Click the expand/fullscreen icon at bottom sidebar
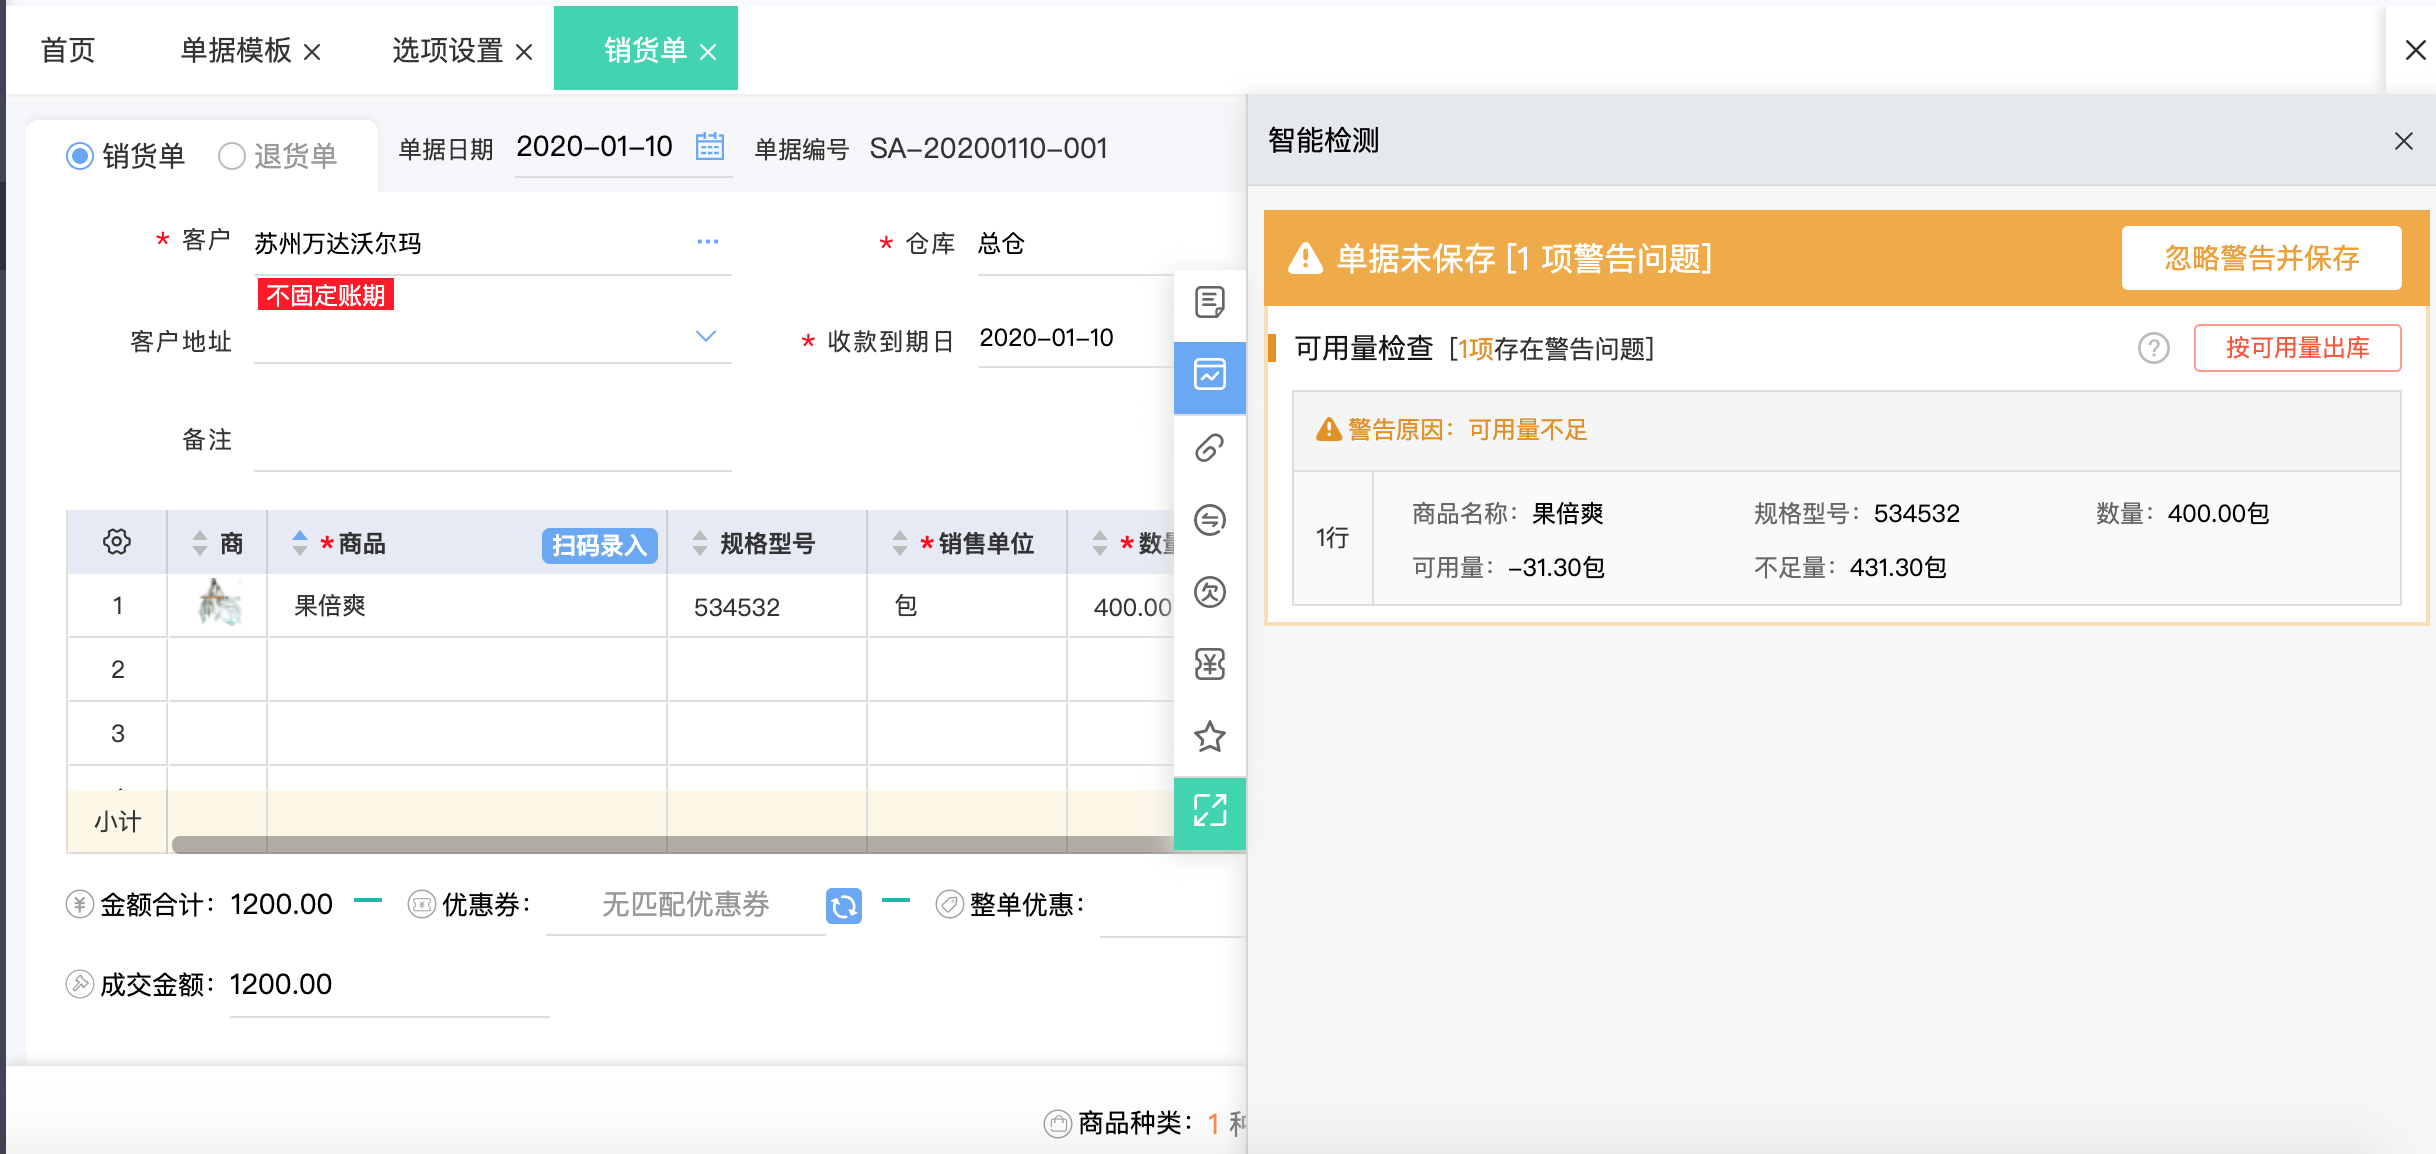Image resolution: width=2436 pixels, height=1154 pixels. point(1210,808)
